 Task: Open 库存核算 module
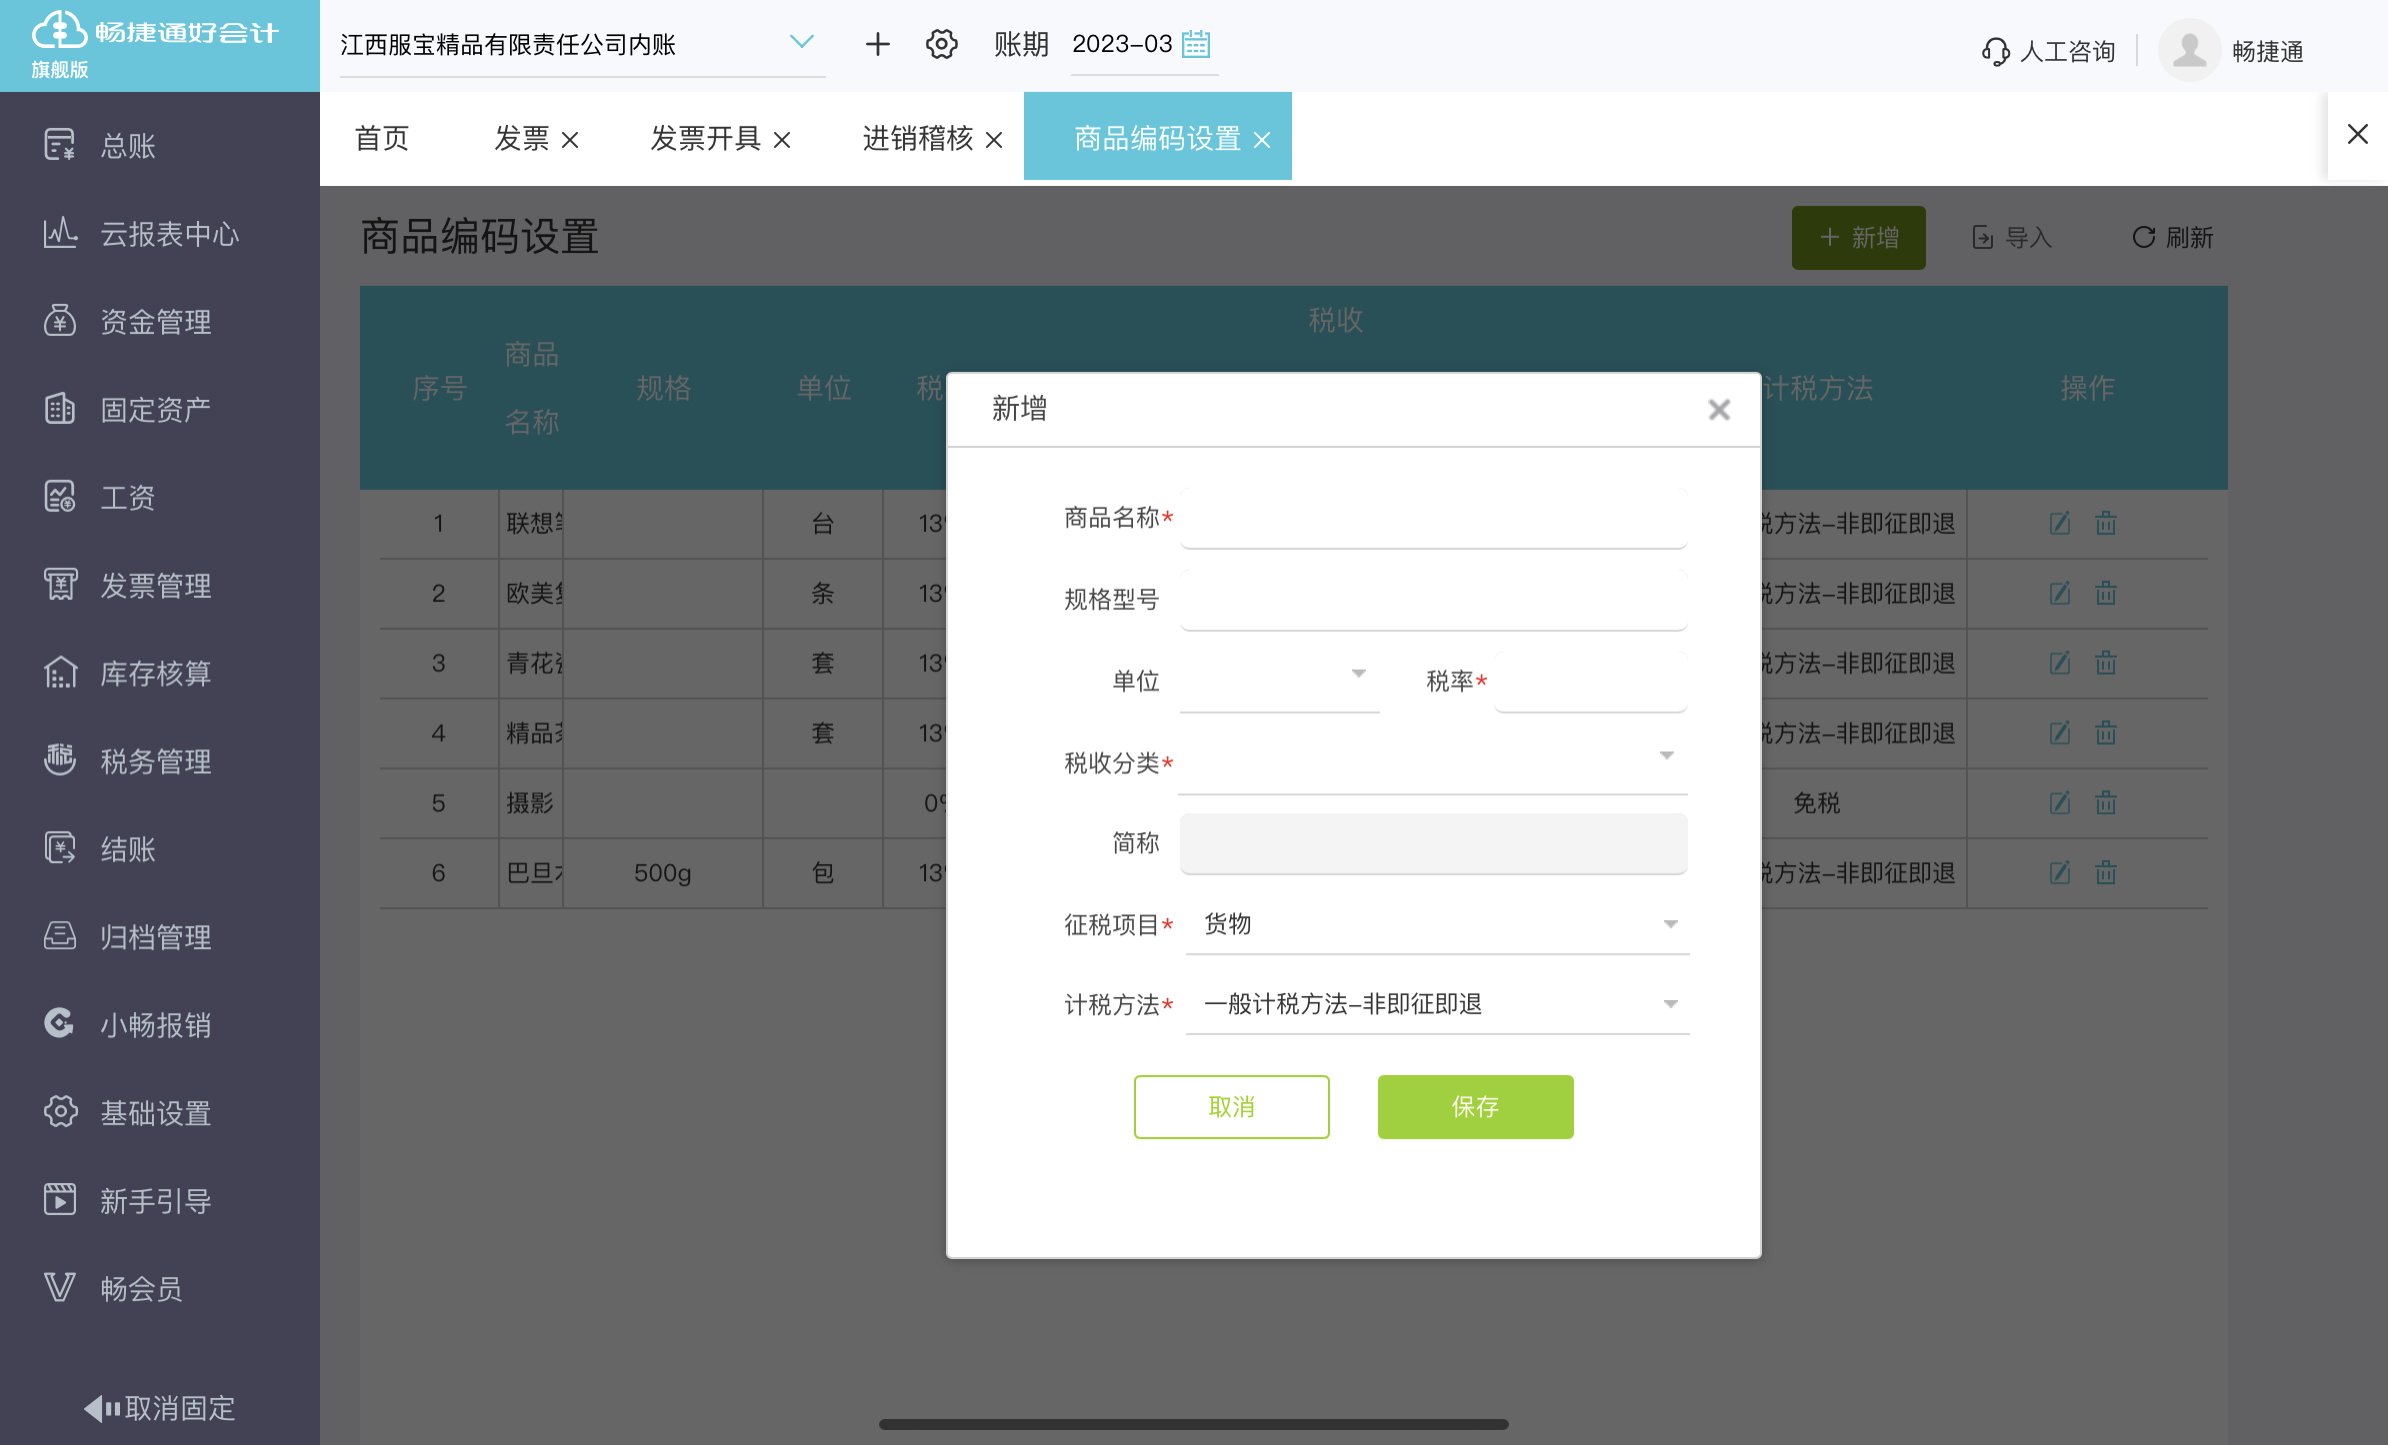[157, 672]
